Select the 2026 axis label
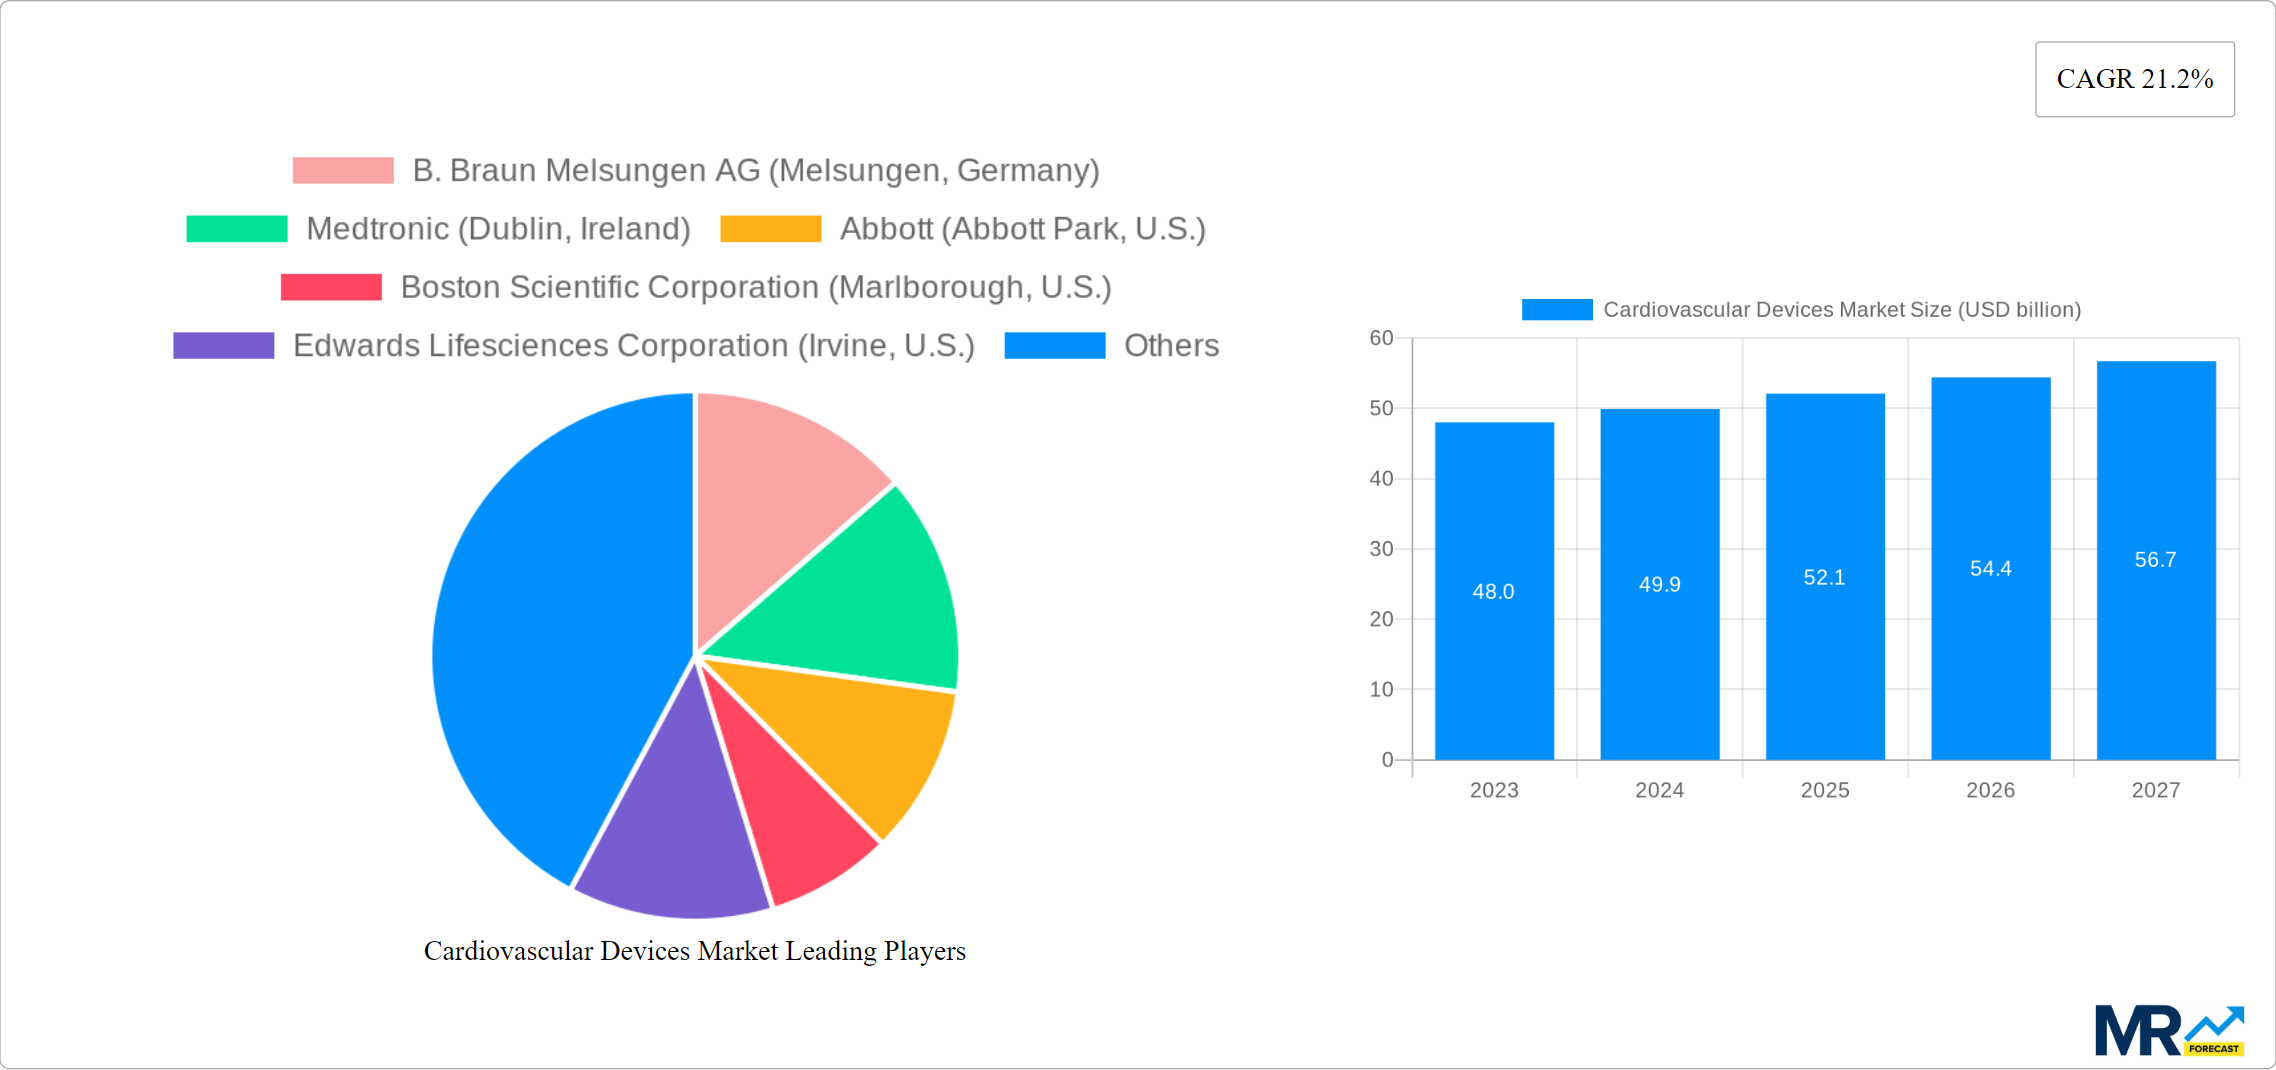This screenshot has width=2276, height=1070. pyautogui.click(x=1991, y=790)
